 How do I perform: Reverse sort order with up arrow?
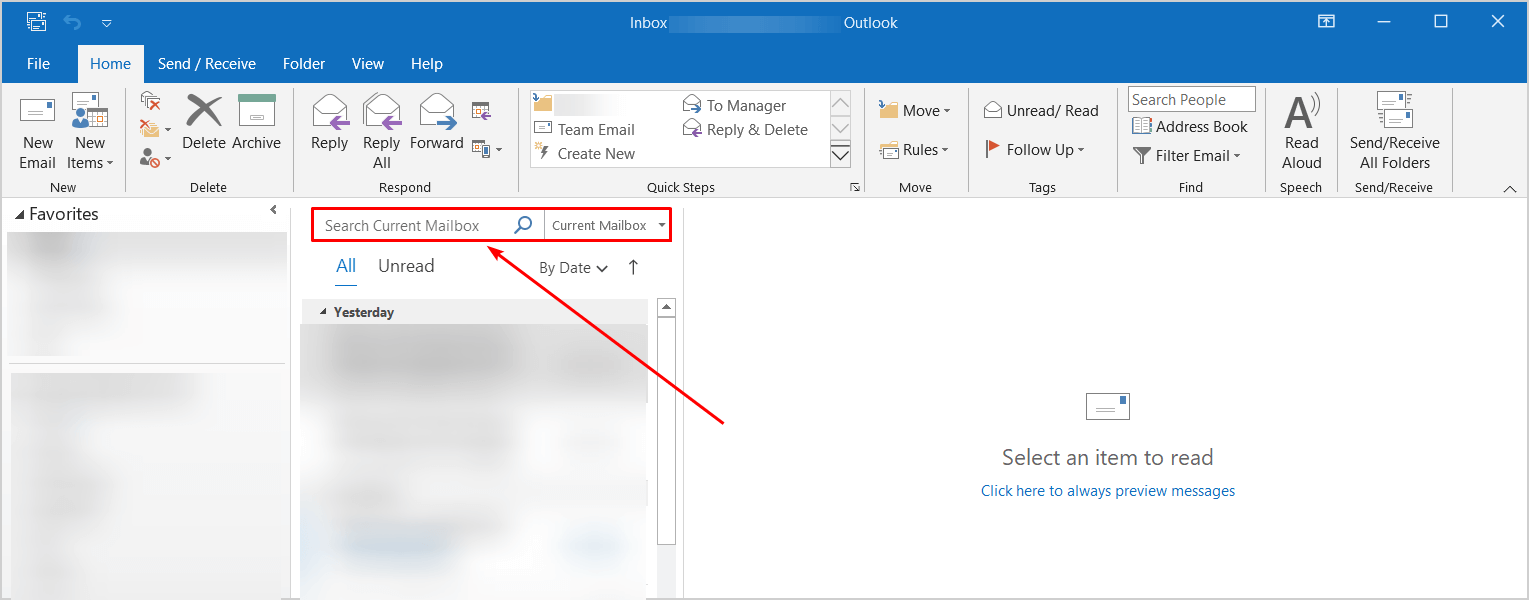[x=633, y=267]
